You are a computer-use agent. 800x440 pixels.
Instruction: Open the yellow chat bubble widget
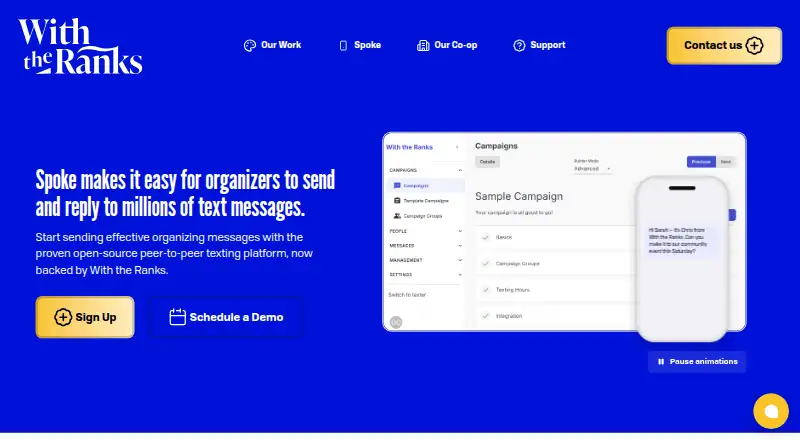coord(770,411)
